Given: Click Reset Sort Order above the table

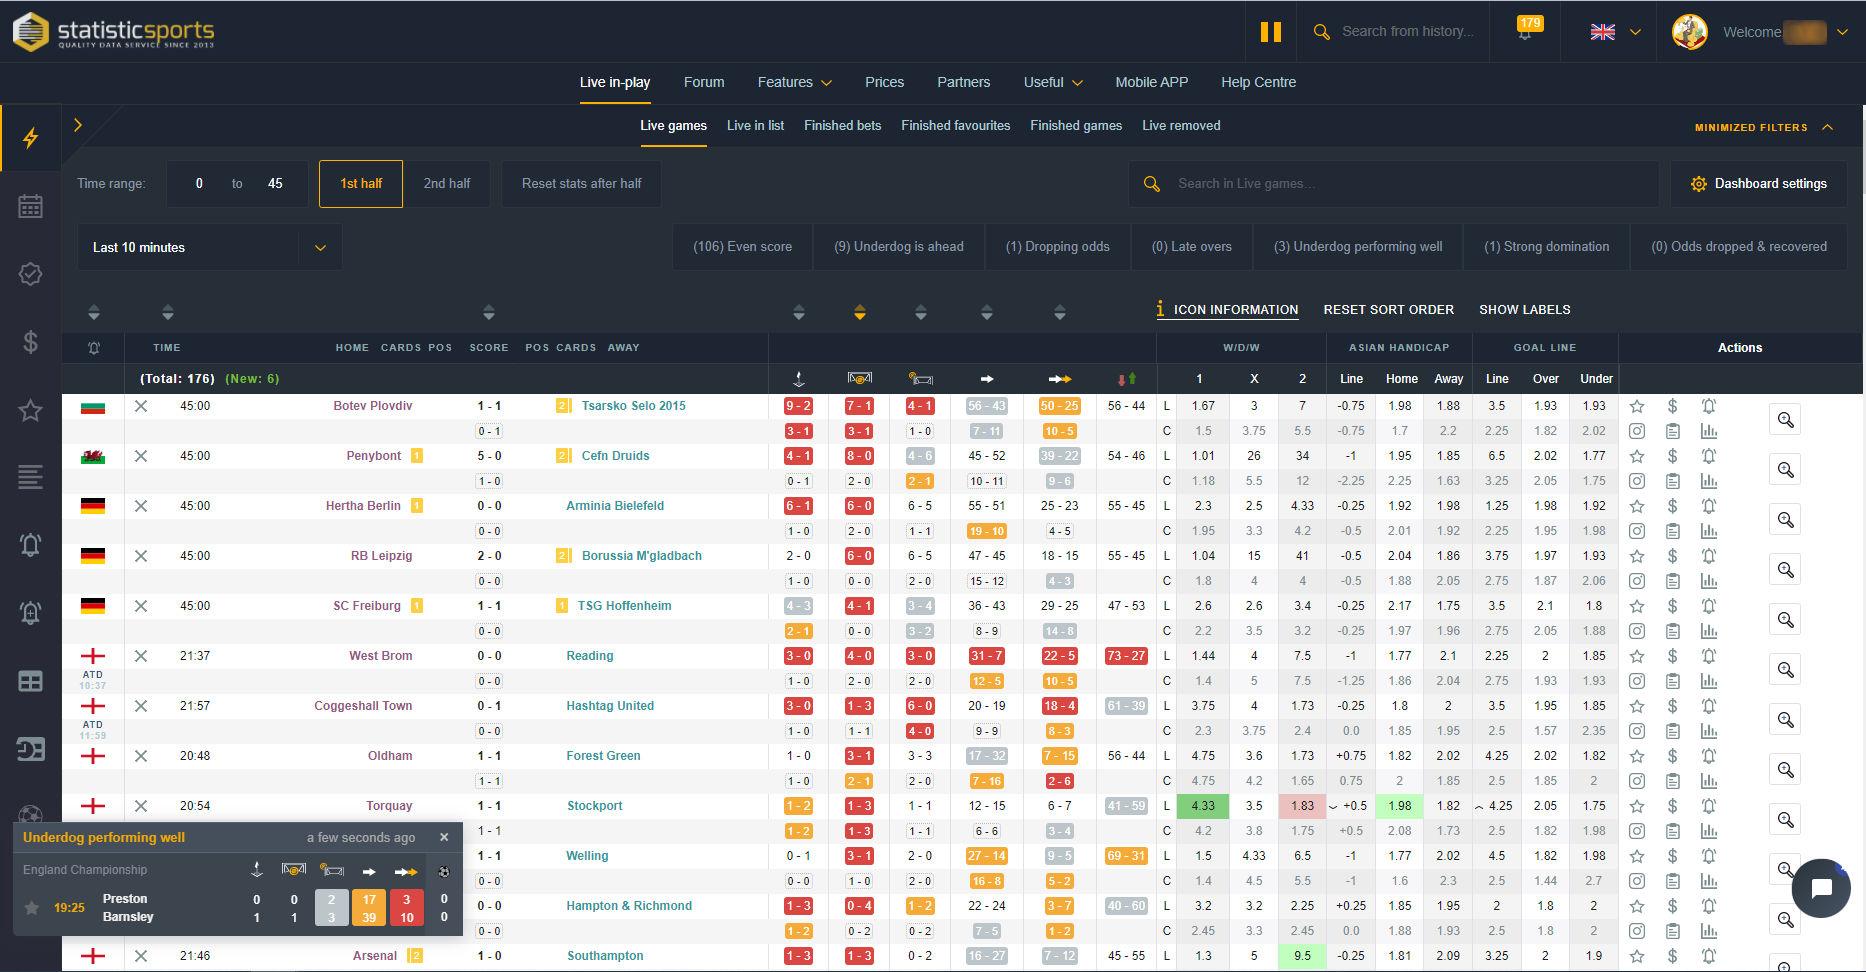Looking at the screenshot, I should coord(1389,309).
